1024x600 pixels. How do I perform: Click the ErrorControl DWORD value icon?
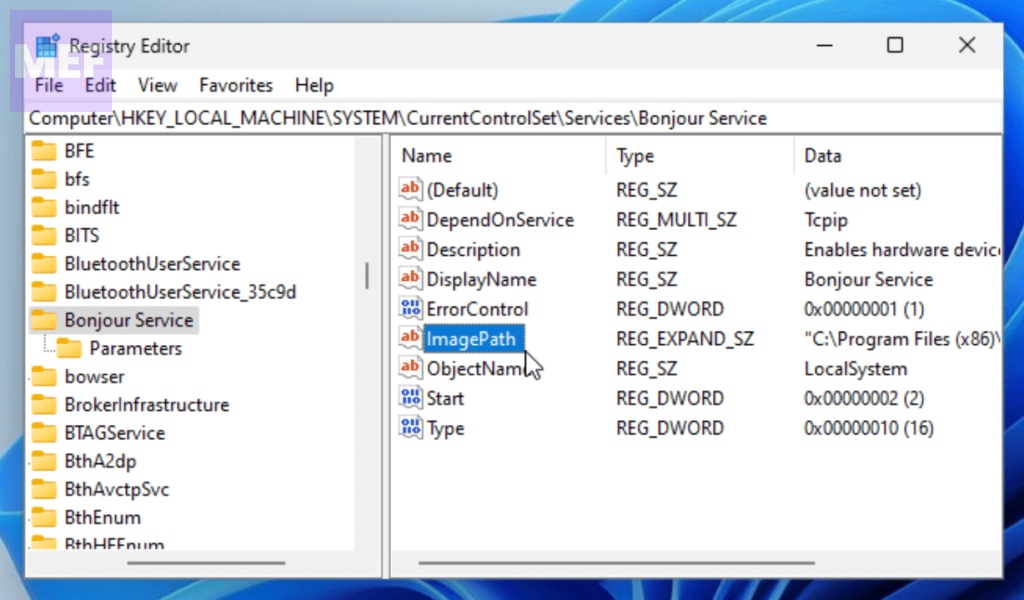click(x=410, y=309)
